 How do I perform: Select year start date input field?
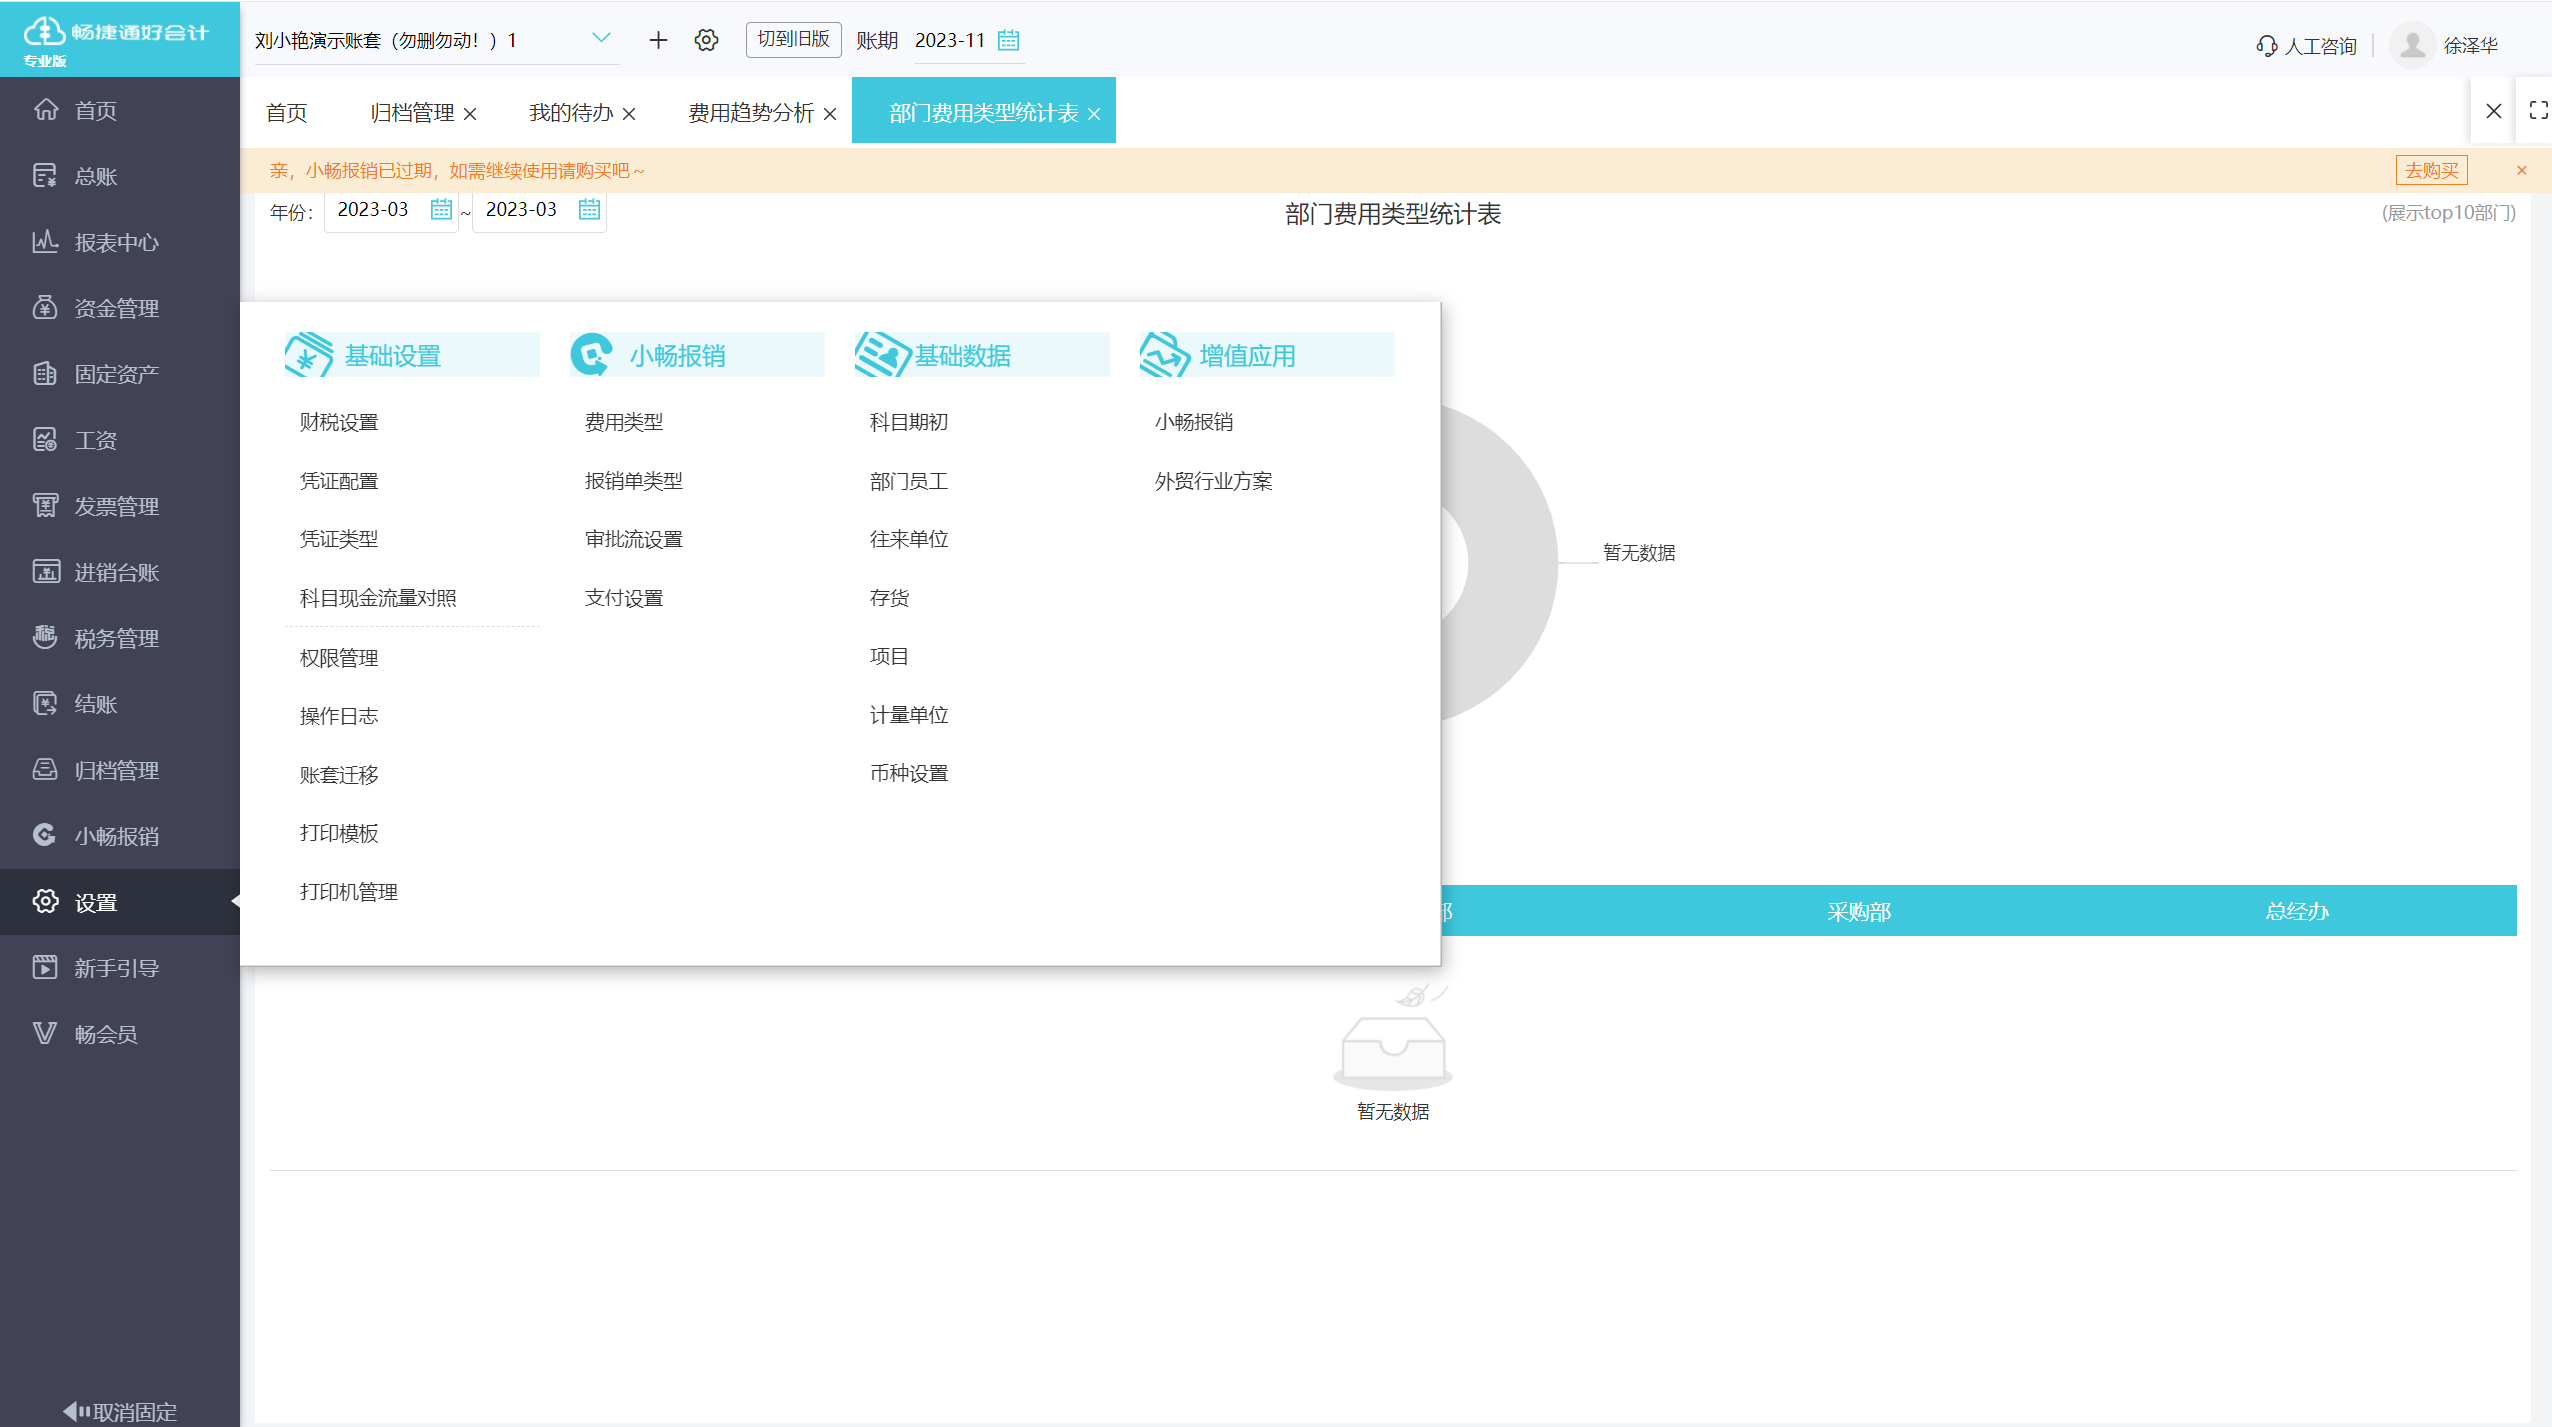coord(375,210)
